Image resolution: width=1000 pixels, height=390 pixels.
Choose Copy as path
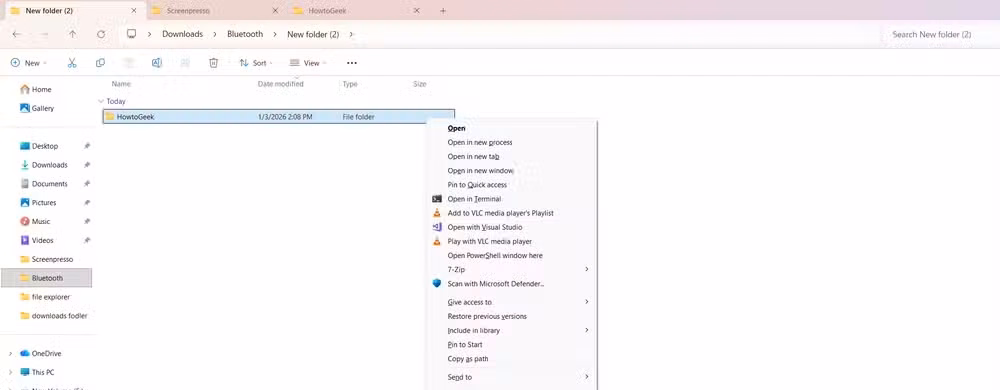[513, 359]
